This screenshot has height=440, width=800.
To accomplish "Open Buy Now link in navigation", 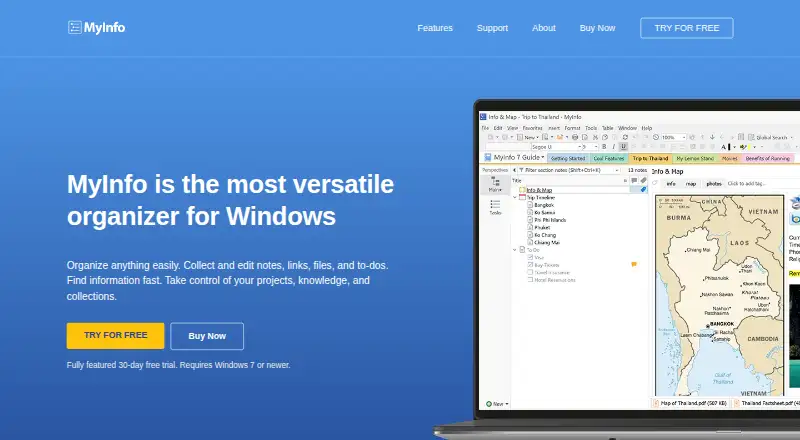I will click(597, 28).
